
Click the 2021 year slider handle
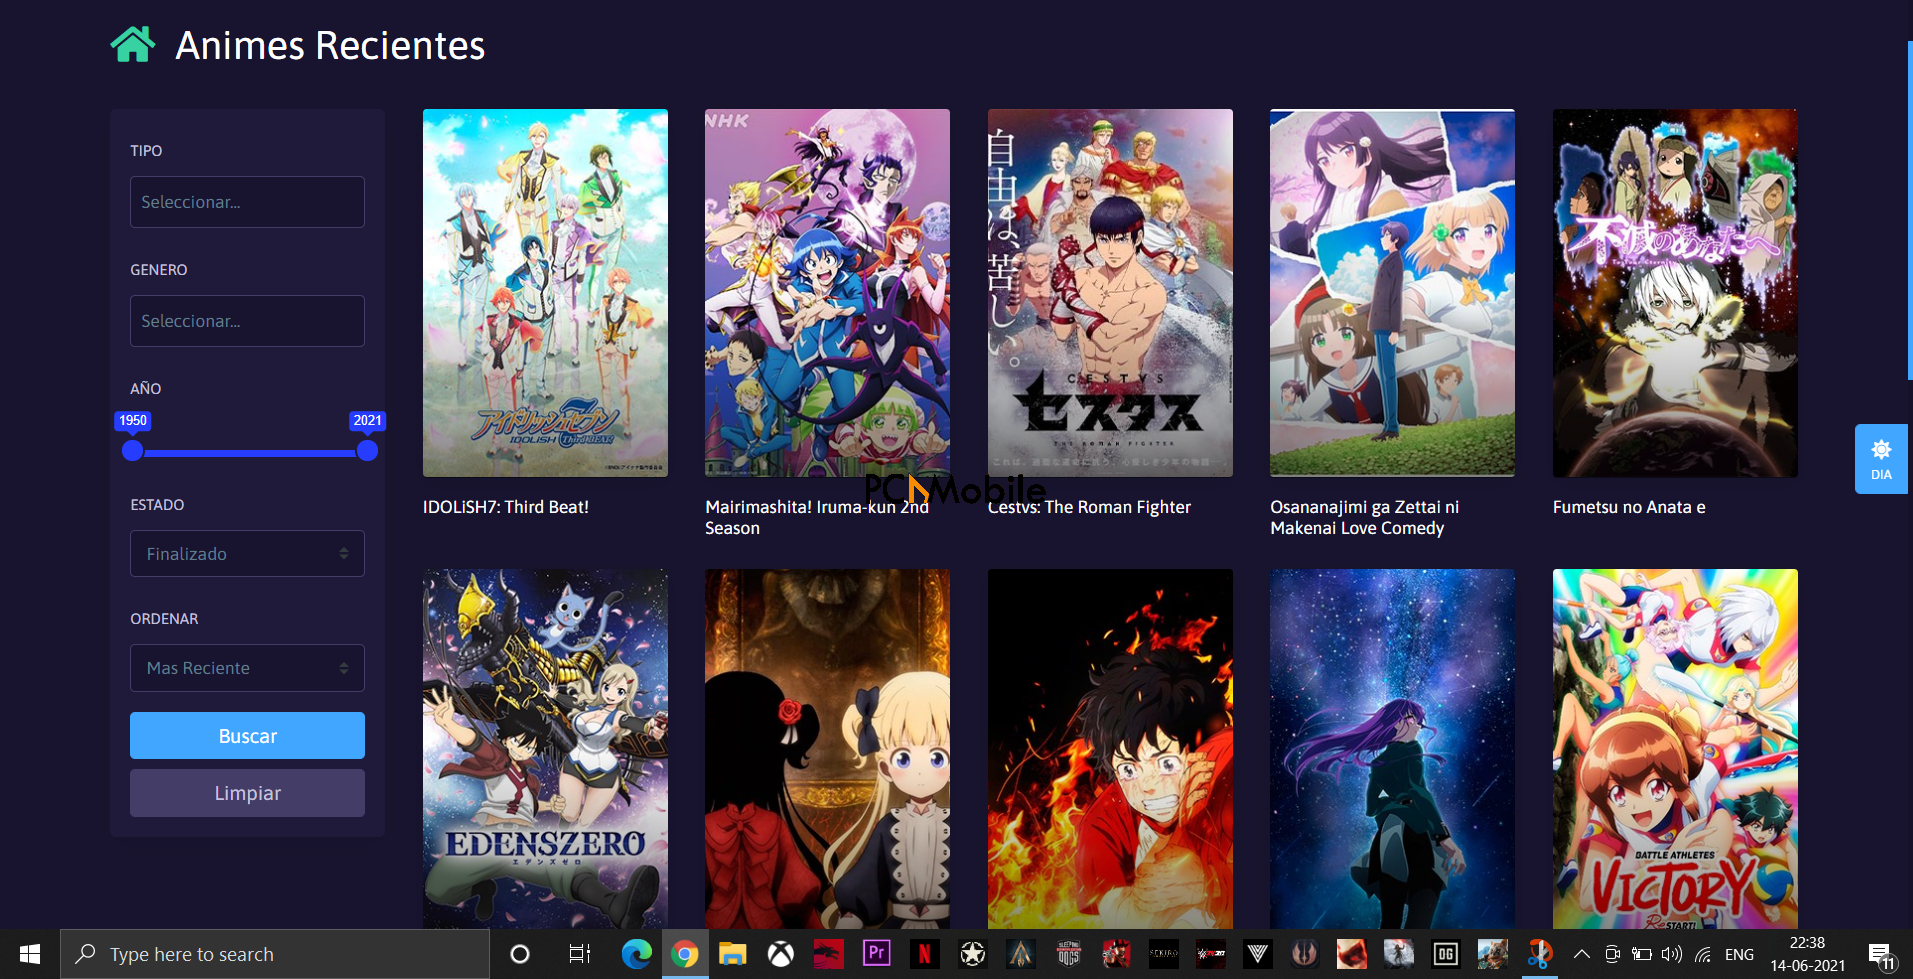click(x=367, y=451)
